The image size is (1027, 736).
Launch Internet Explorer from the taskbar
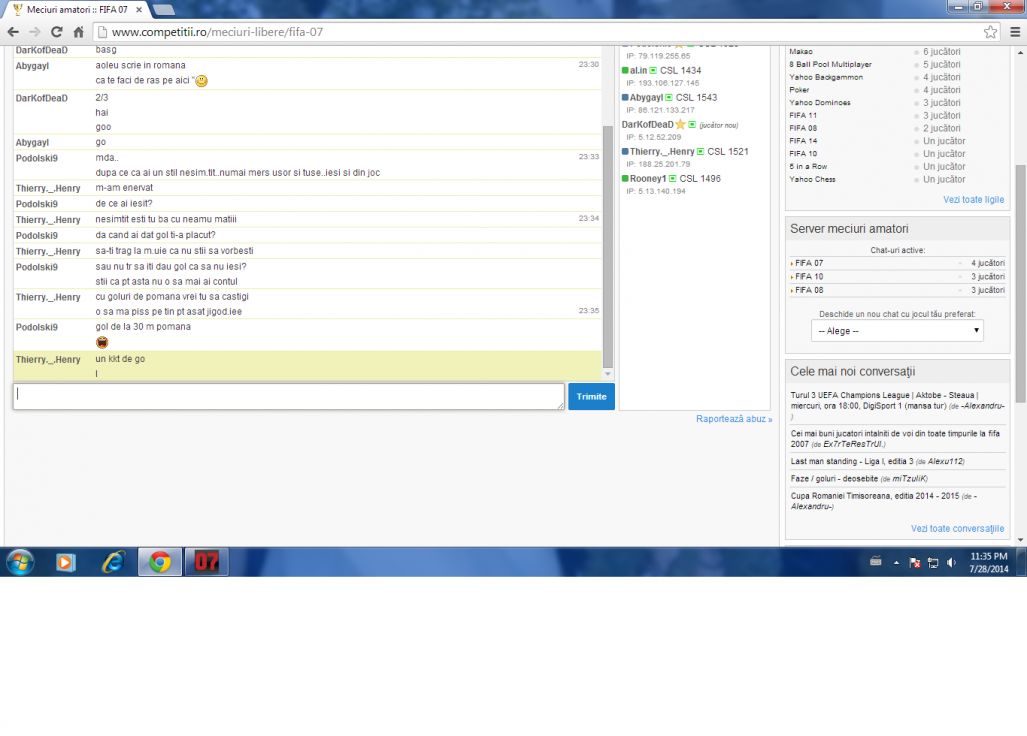click(x=113, y=562)
